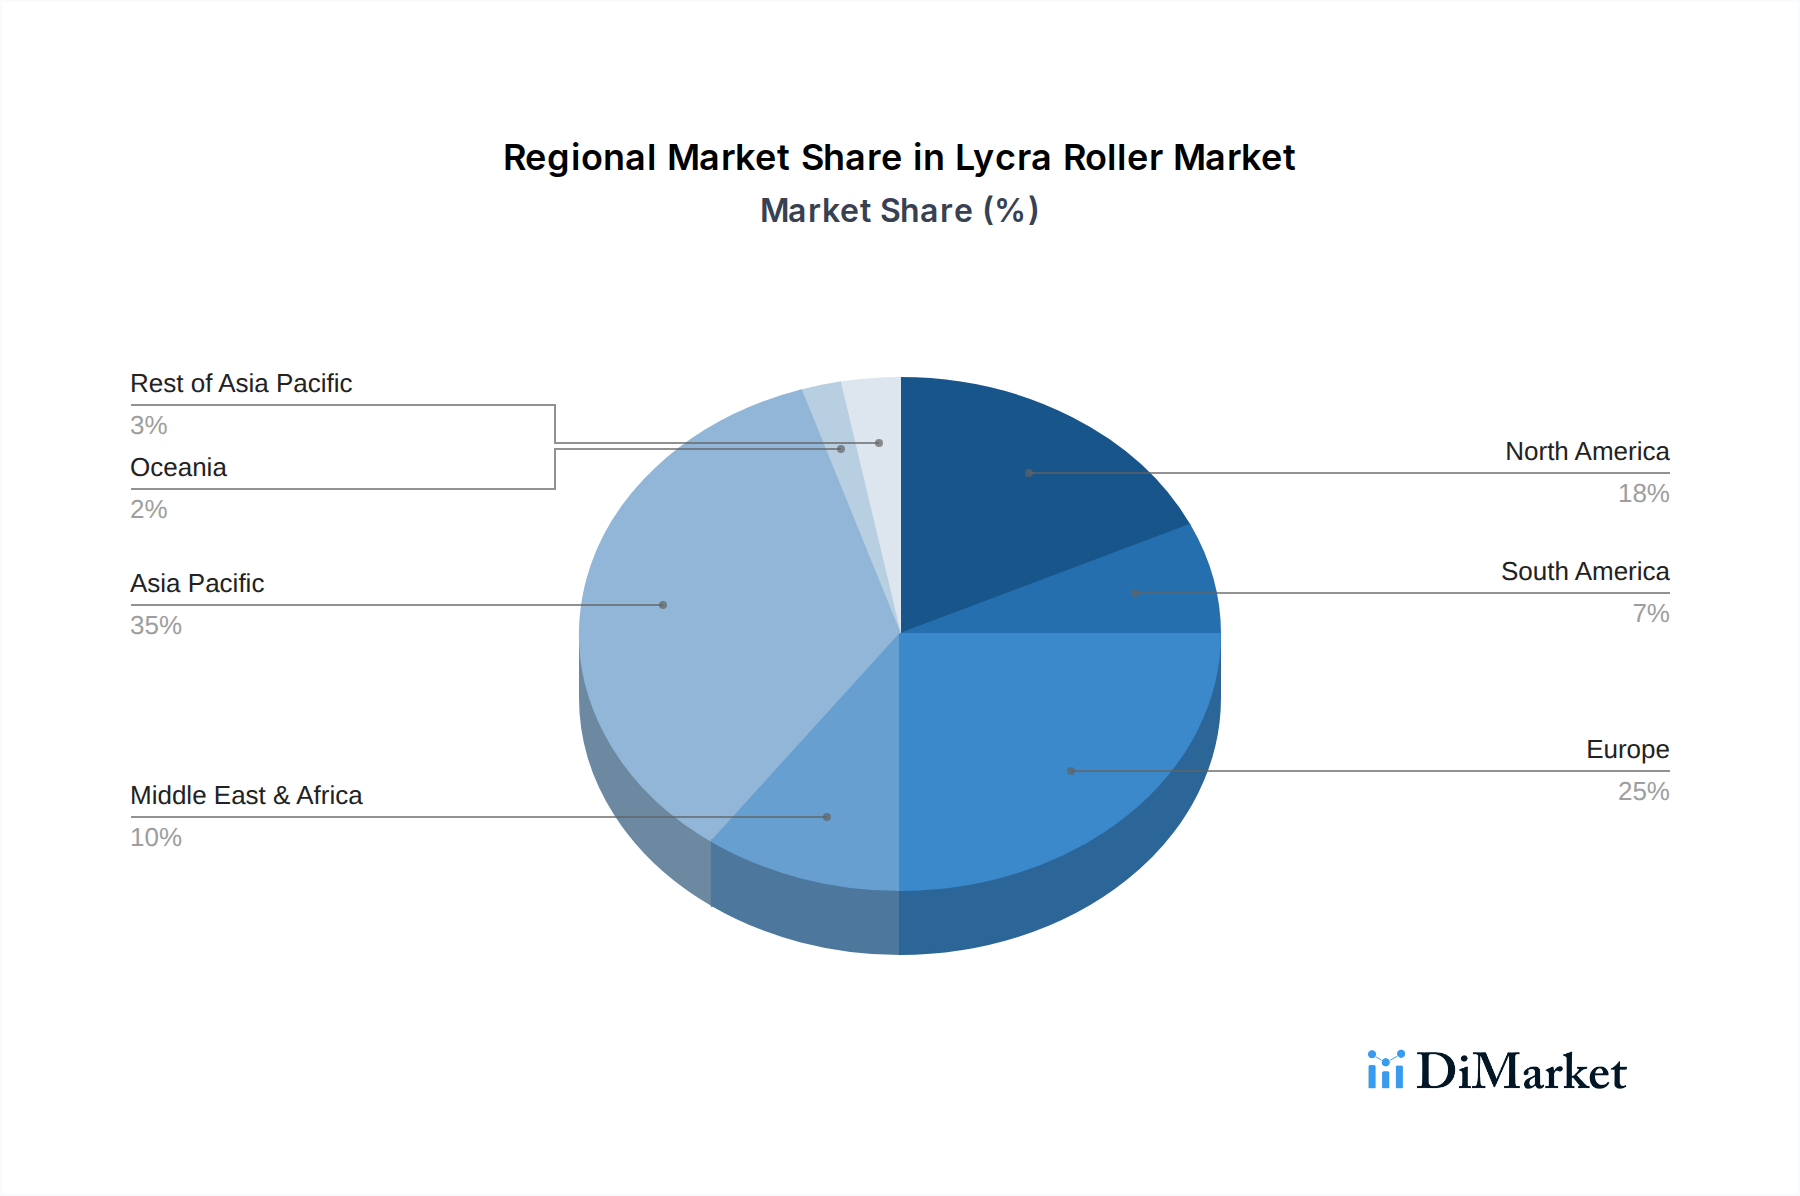Open the chart title Regional Market Share

click(899, 157)
